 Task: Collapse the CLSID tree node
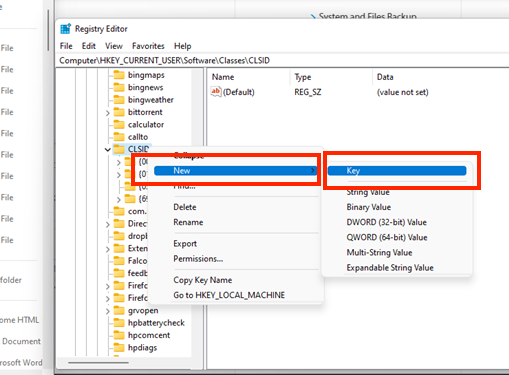[x=108, y=150]
